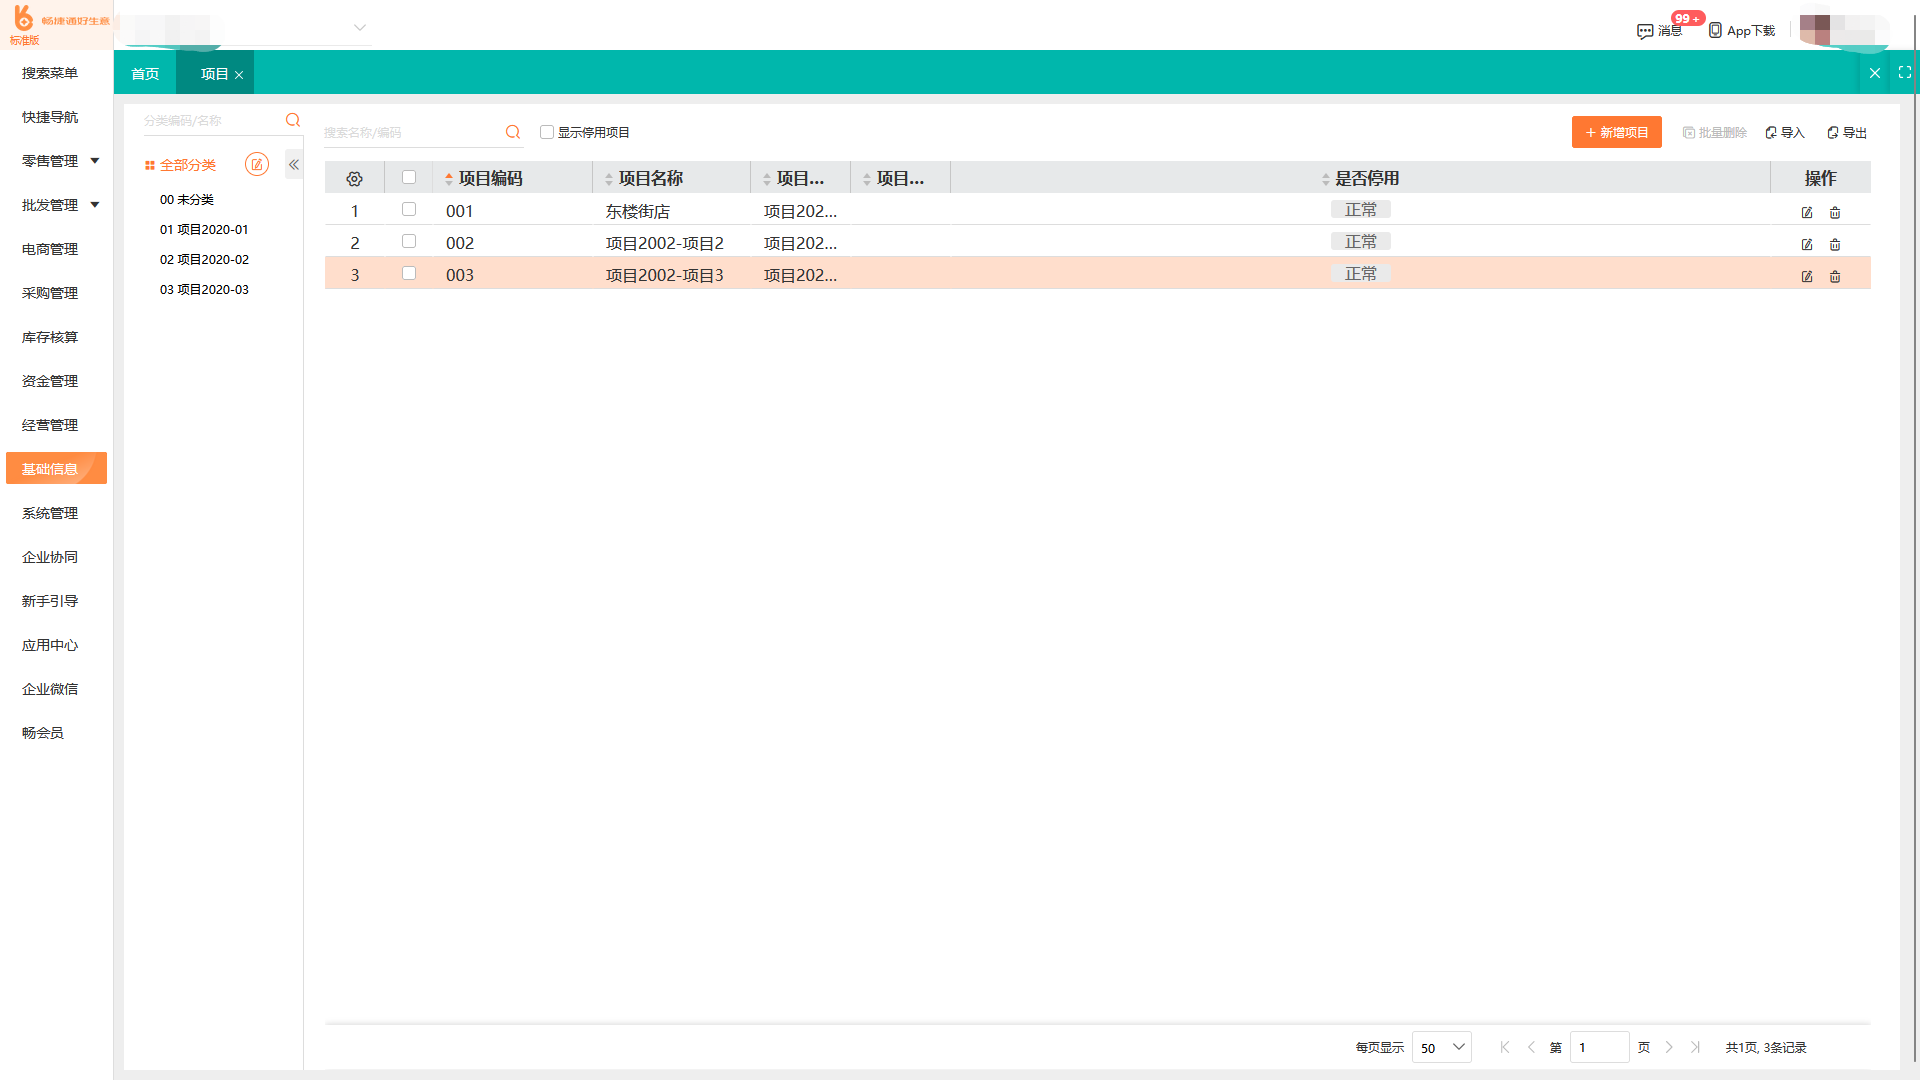Click the collapse left panel arrow icon

tap(294, 164)
